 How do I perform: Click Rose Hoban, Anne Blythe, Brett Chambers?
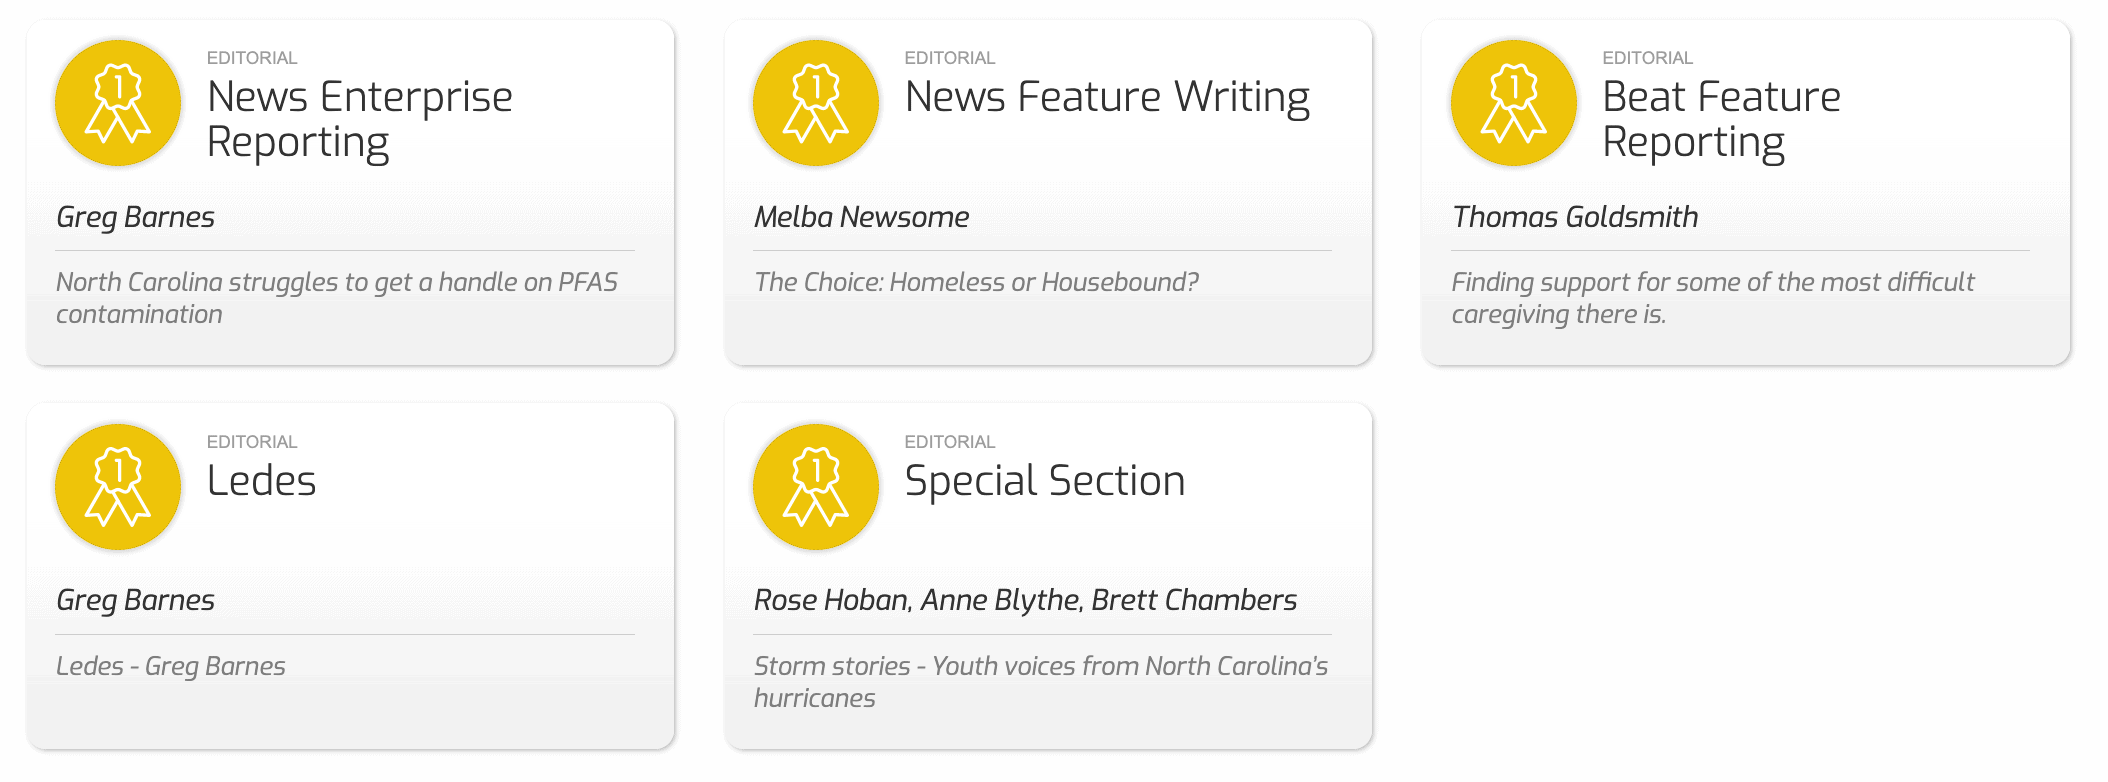(x=1026, y=600)
